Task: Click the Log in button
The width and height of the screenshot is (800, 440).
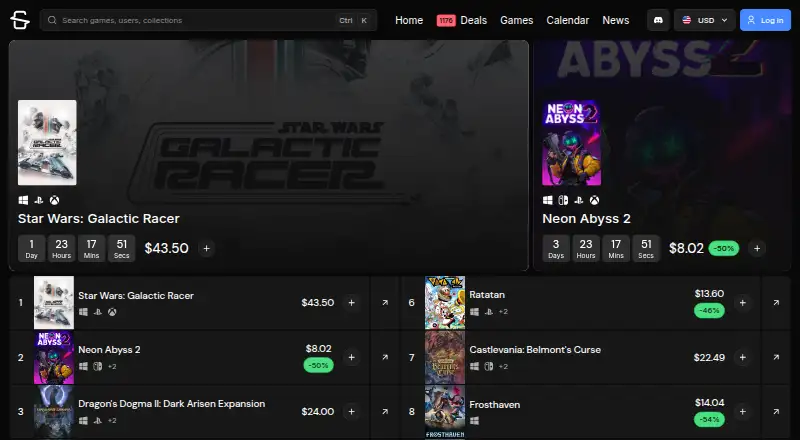Action: 765,20
